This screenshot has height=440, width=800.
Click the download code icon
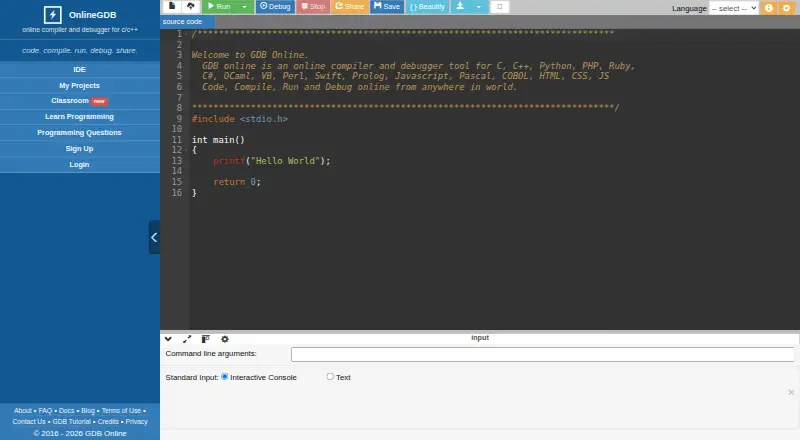coord(460,7)
